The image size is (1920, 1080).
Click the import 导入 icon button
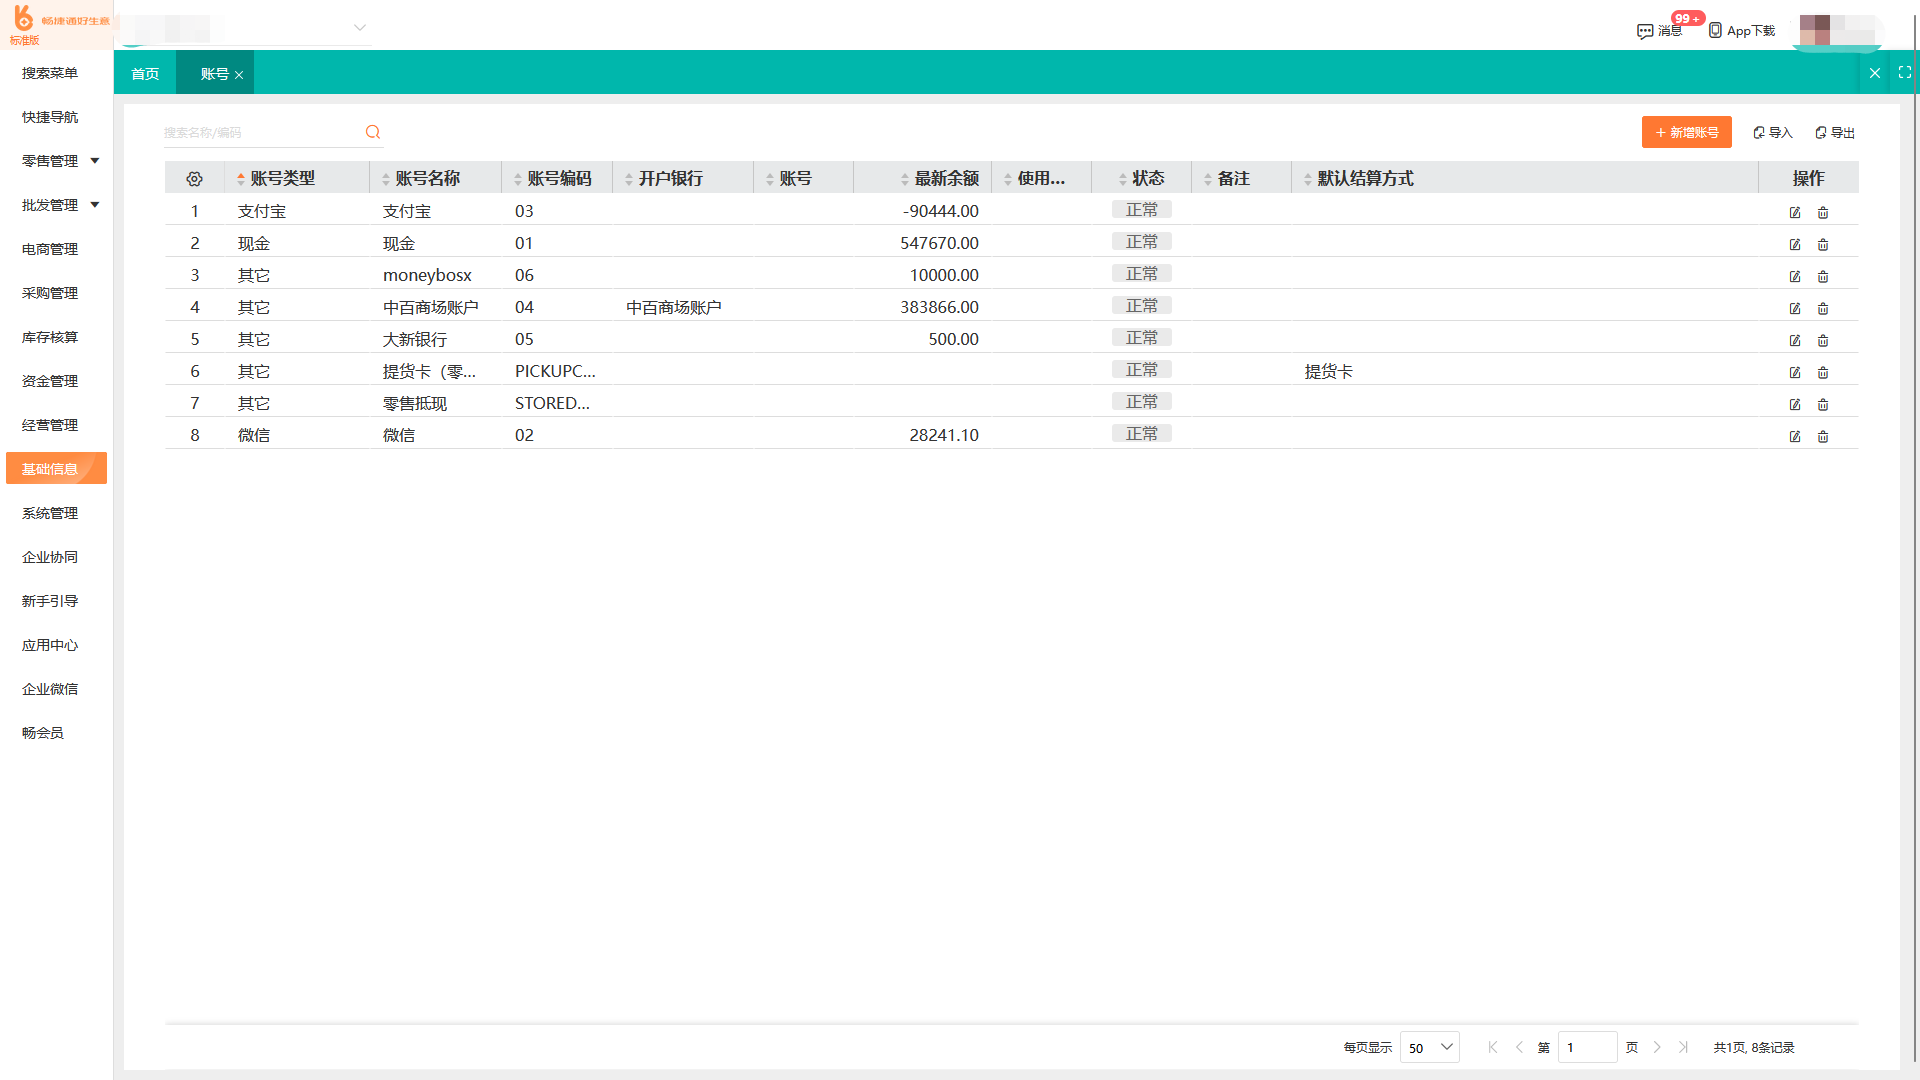[1774, 132]
